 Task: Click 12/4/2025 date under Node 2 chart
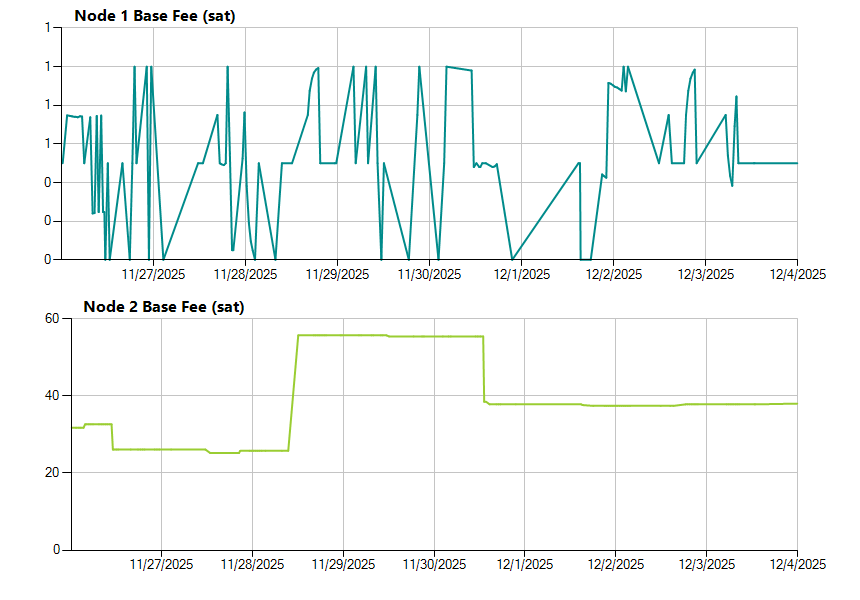(797, 564)
